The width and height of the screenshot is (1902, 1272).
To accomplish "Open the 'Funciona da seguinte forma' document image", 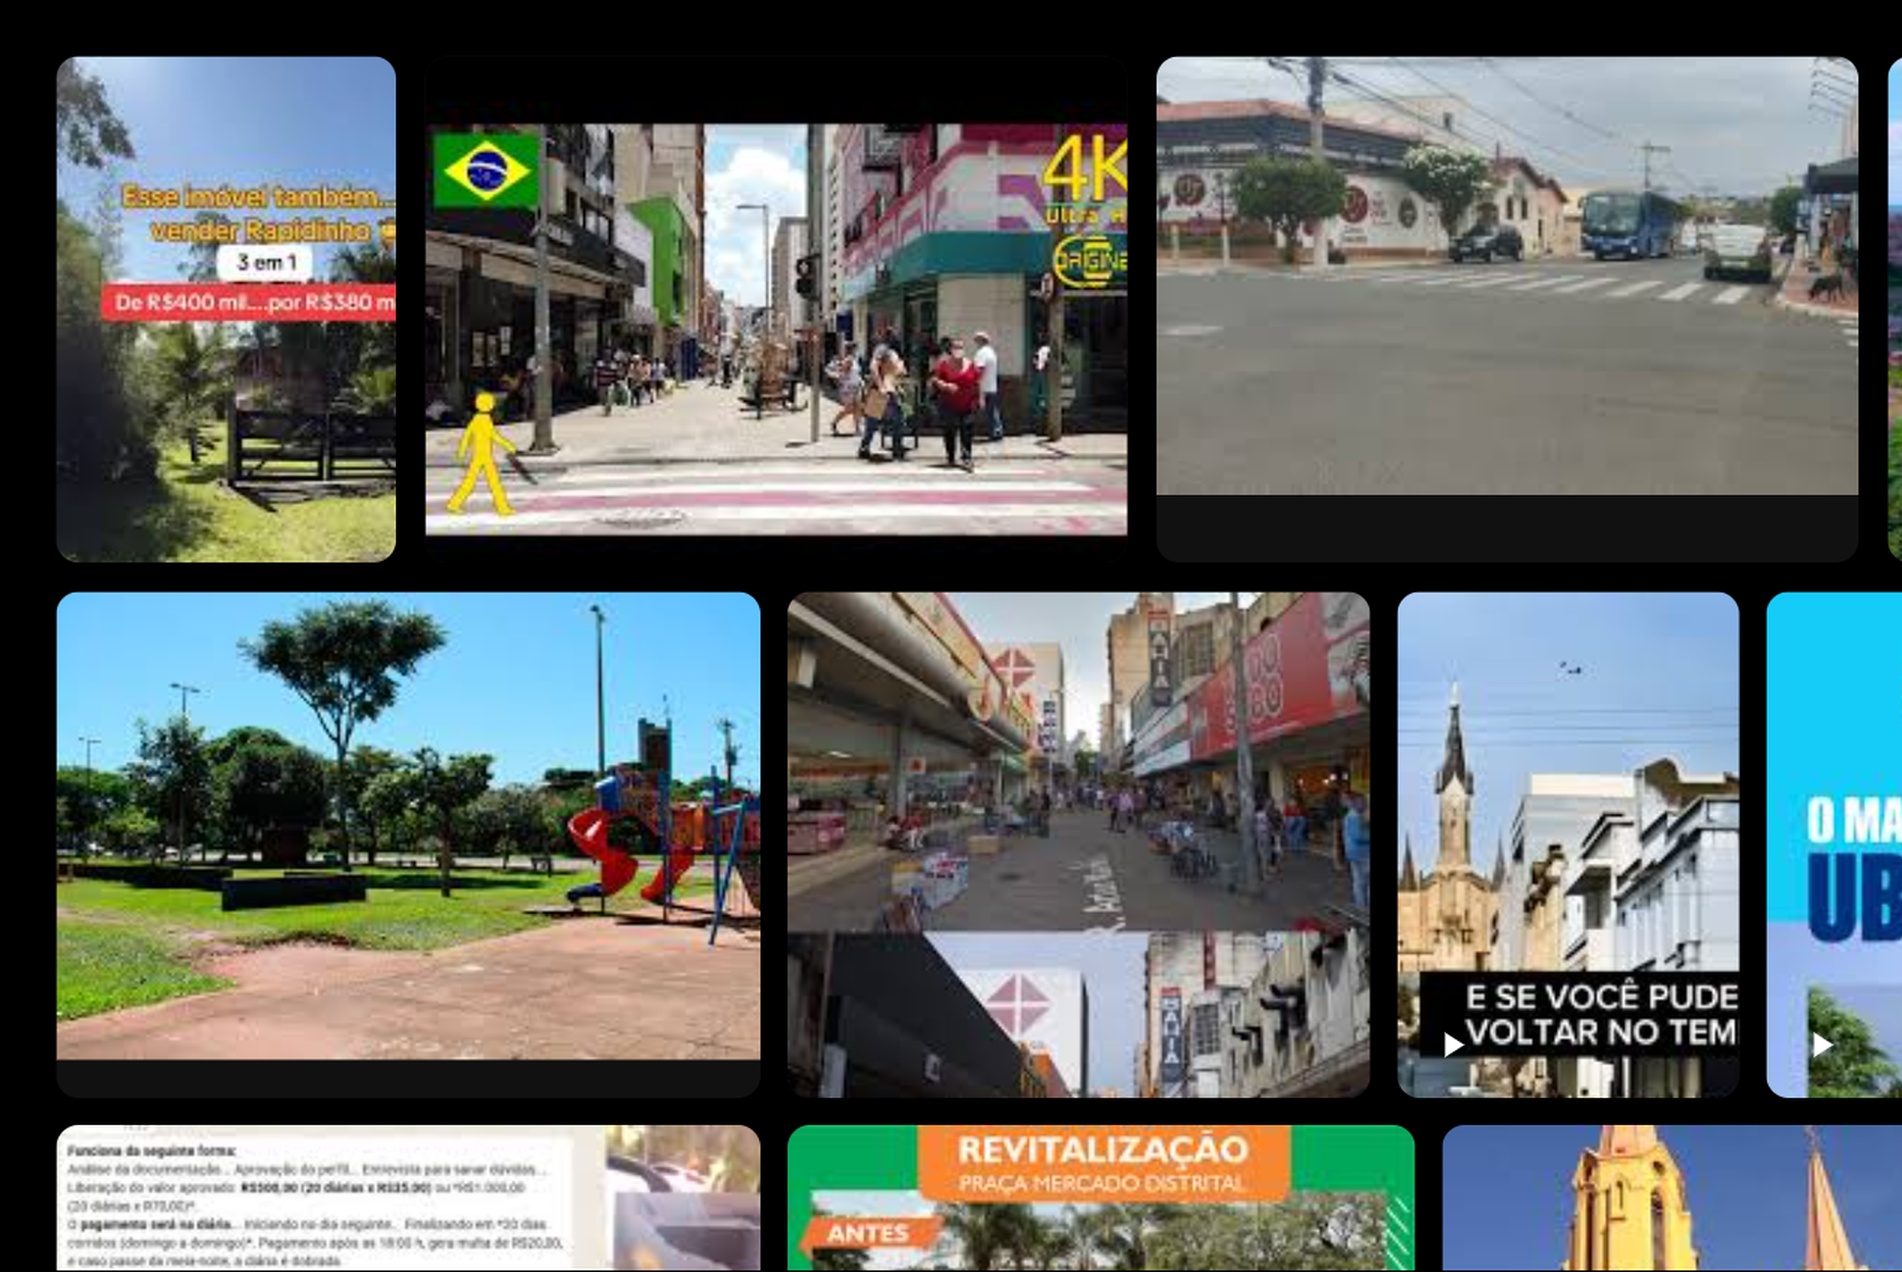I will click(408, 1198).
